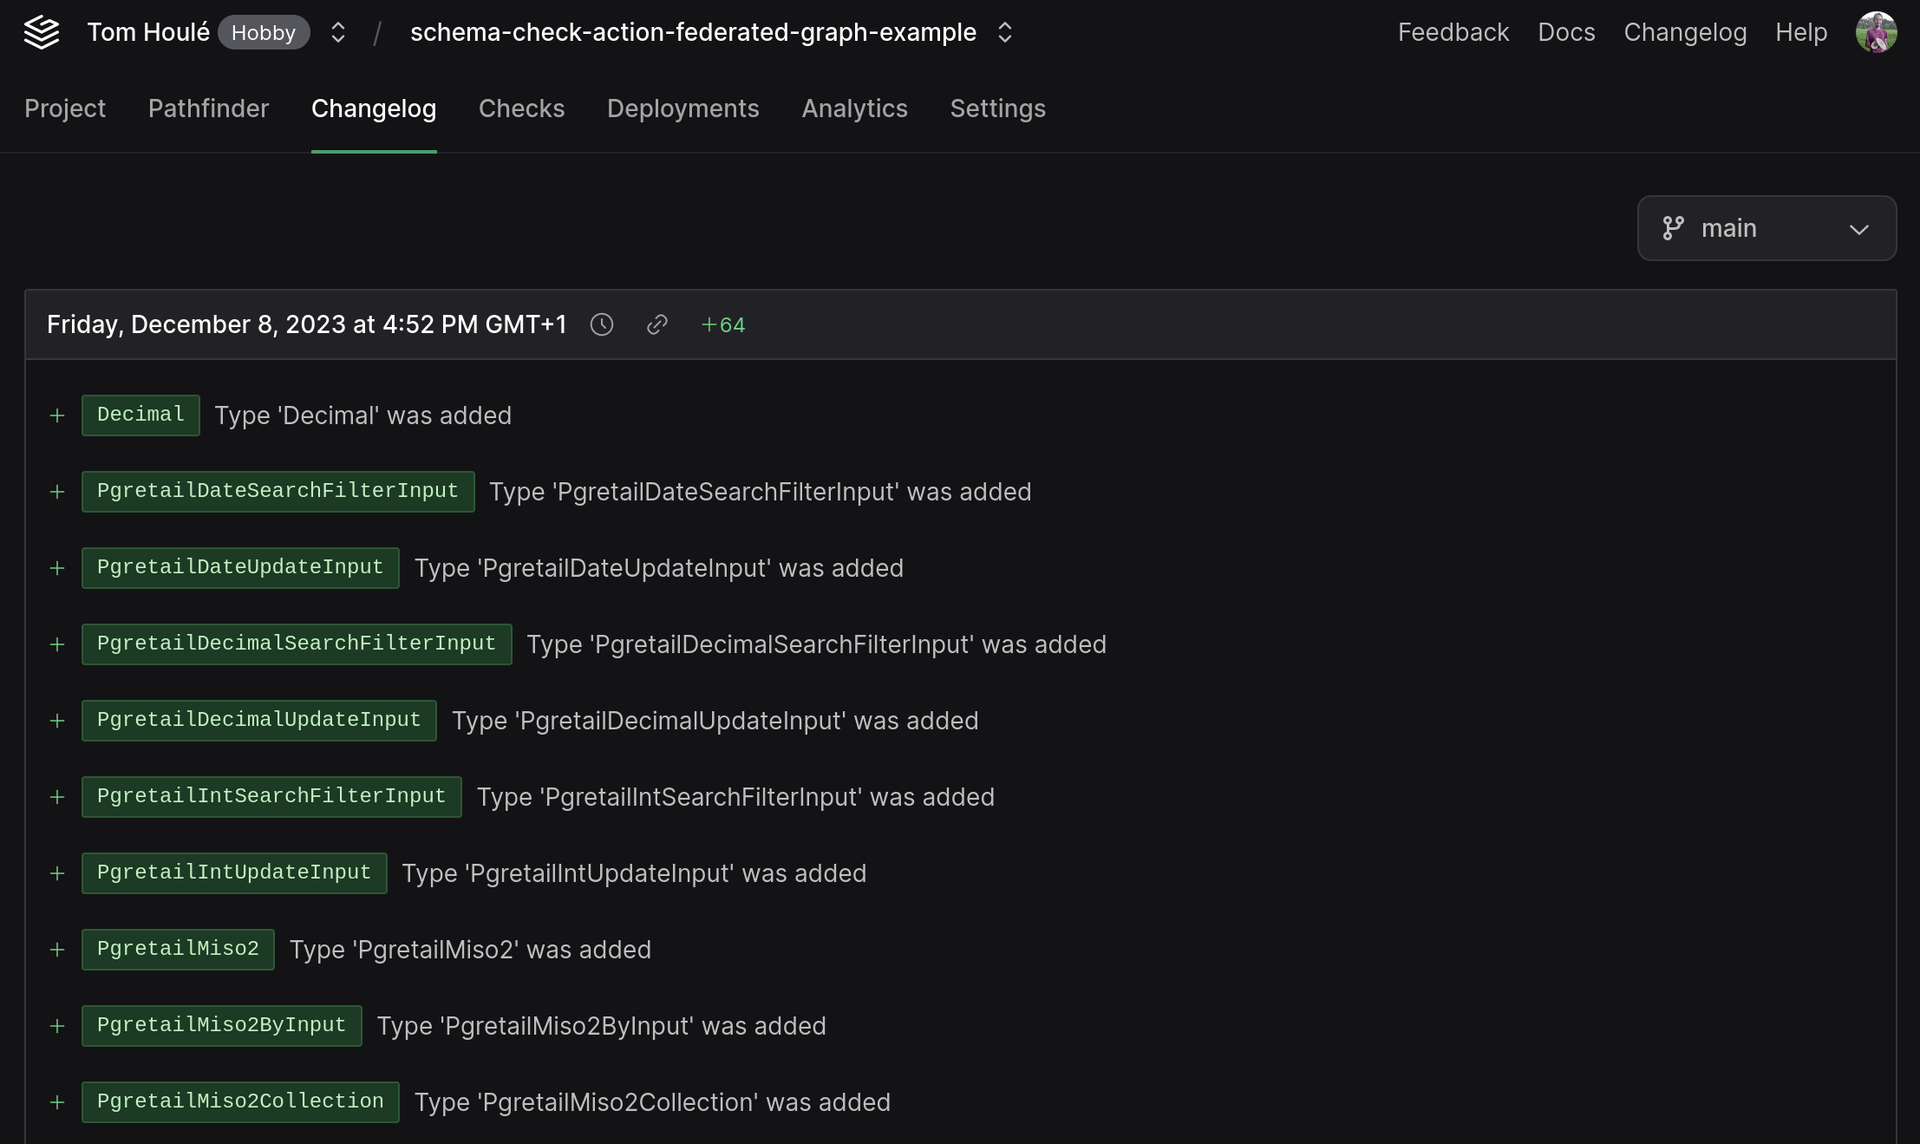Click the Feedback link
Viewport: 1920px width, 1144px height.
point(1454,30)
